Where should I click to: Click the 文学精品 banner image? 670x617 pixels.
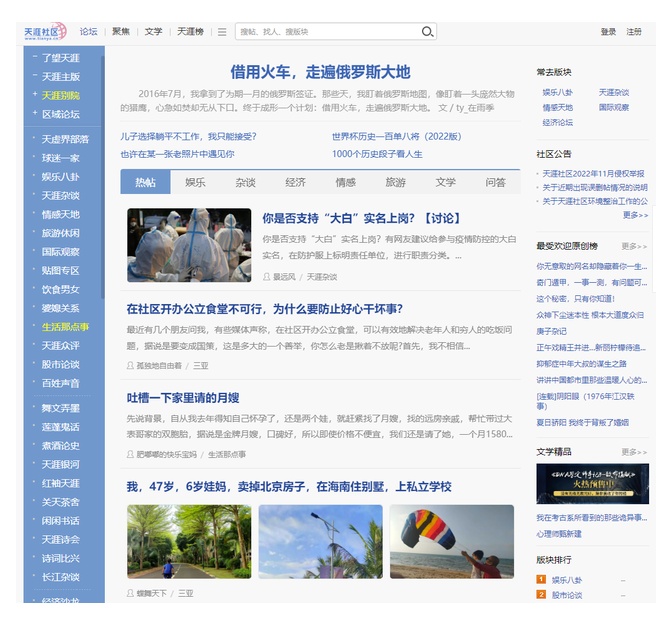tap(592, 484)
